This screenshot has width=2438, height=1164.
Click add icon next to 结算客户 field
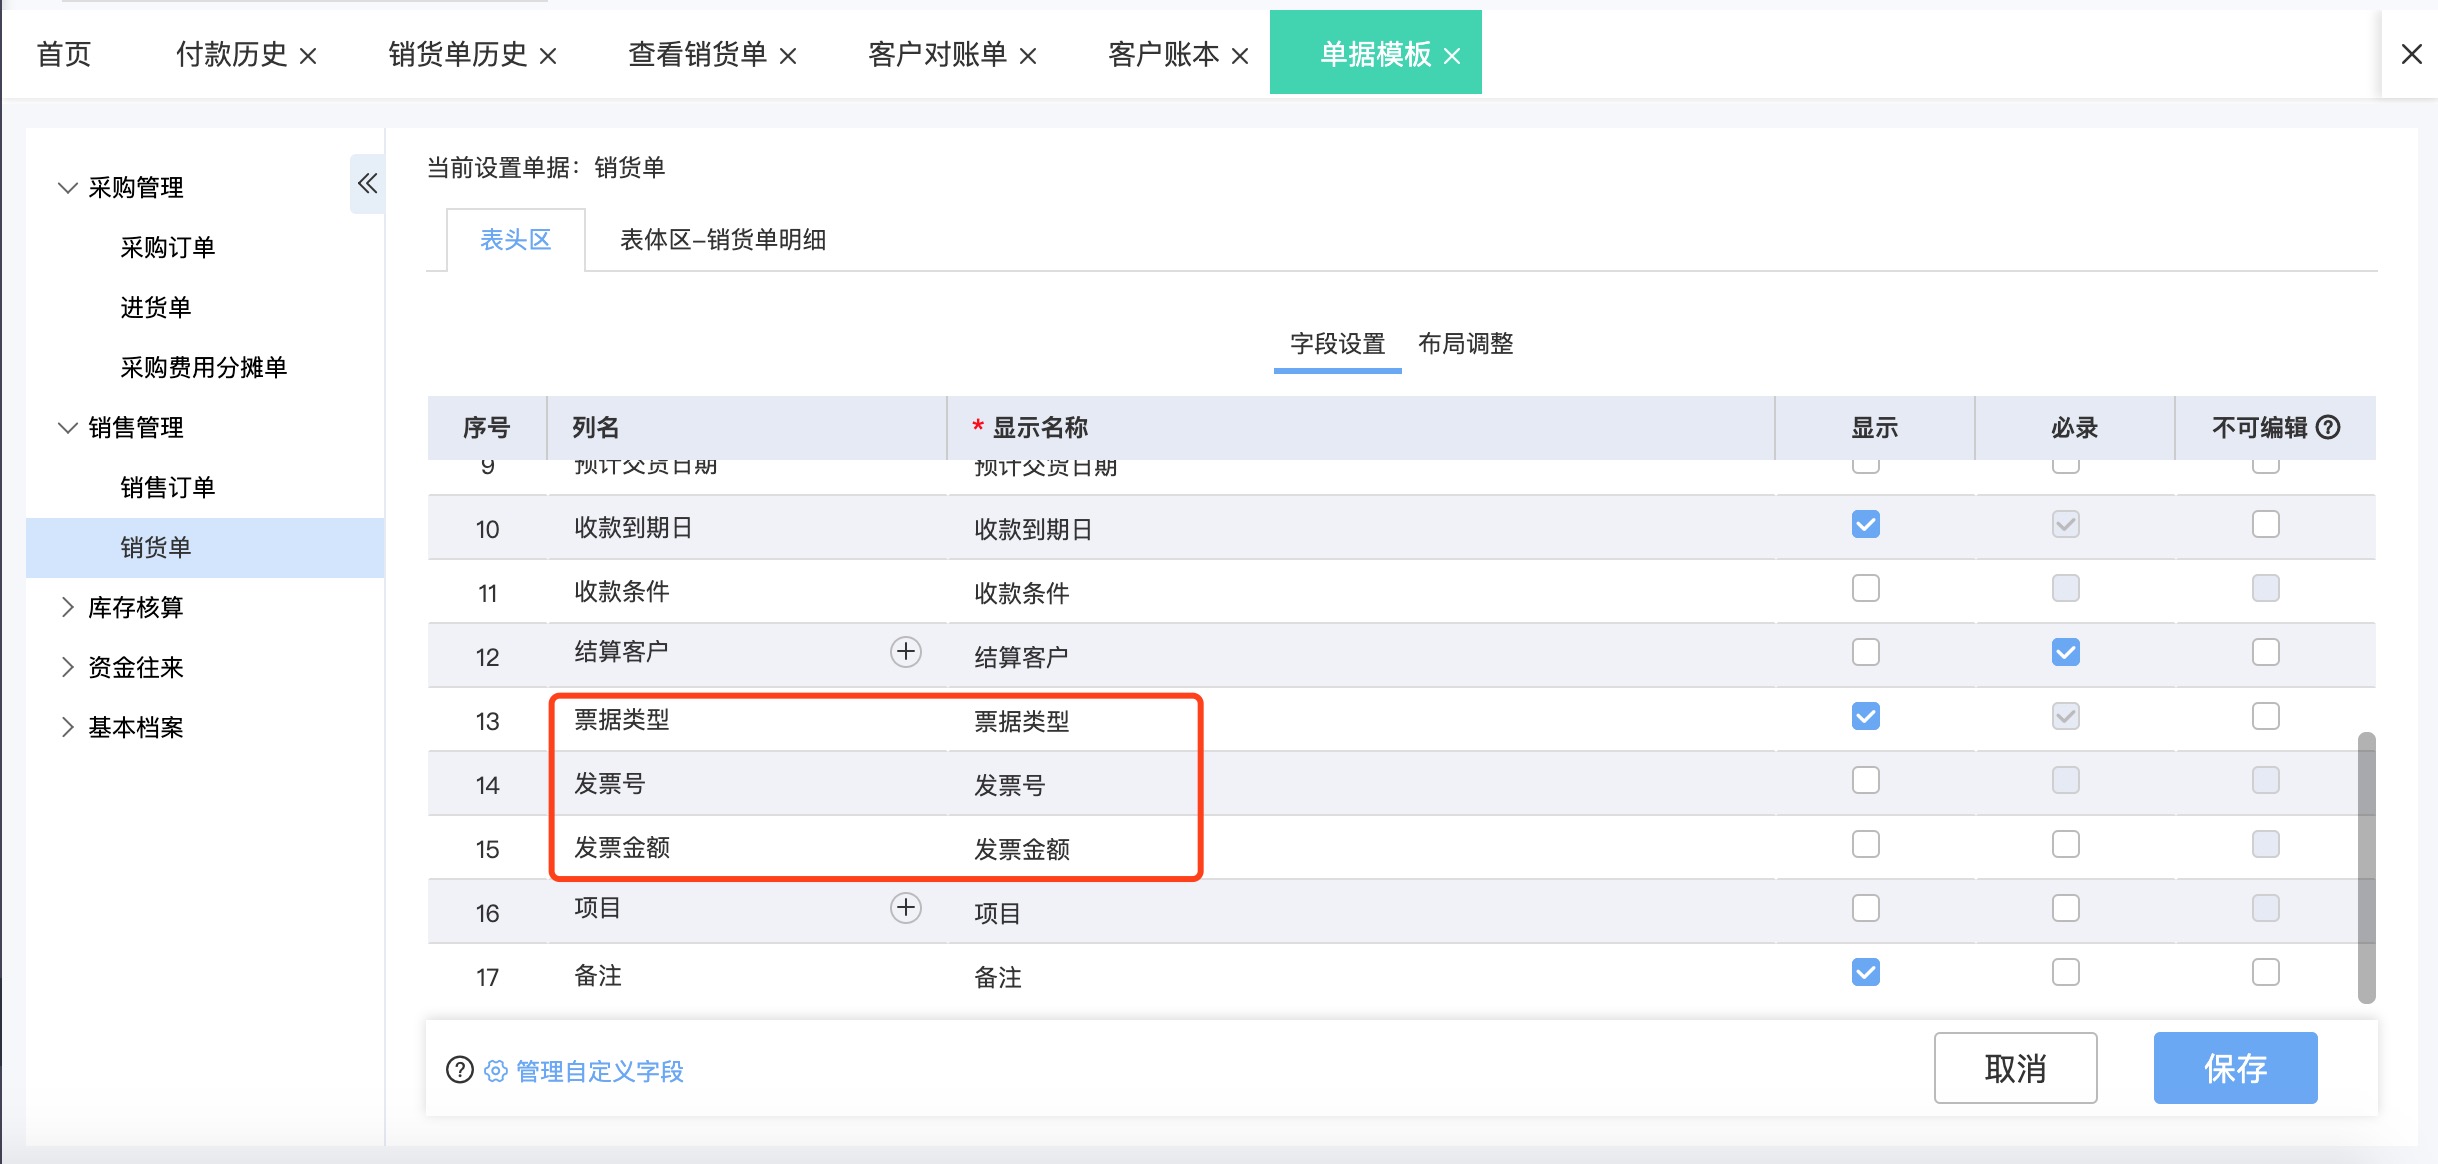click(905, 651)
